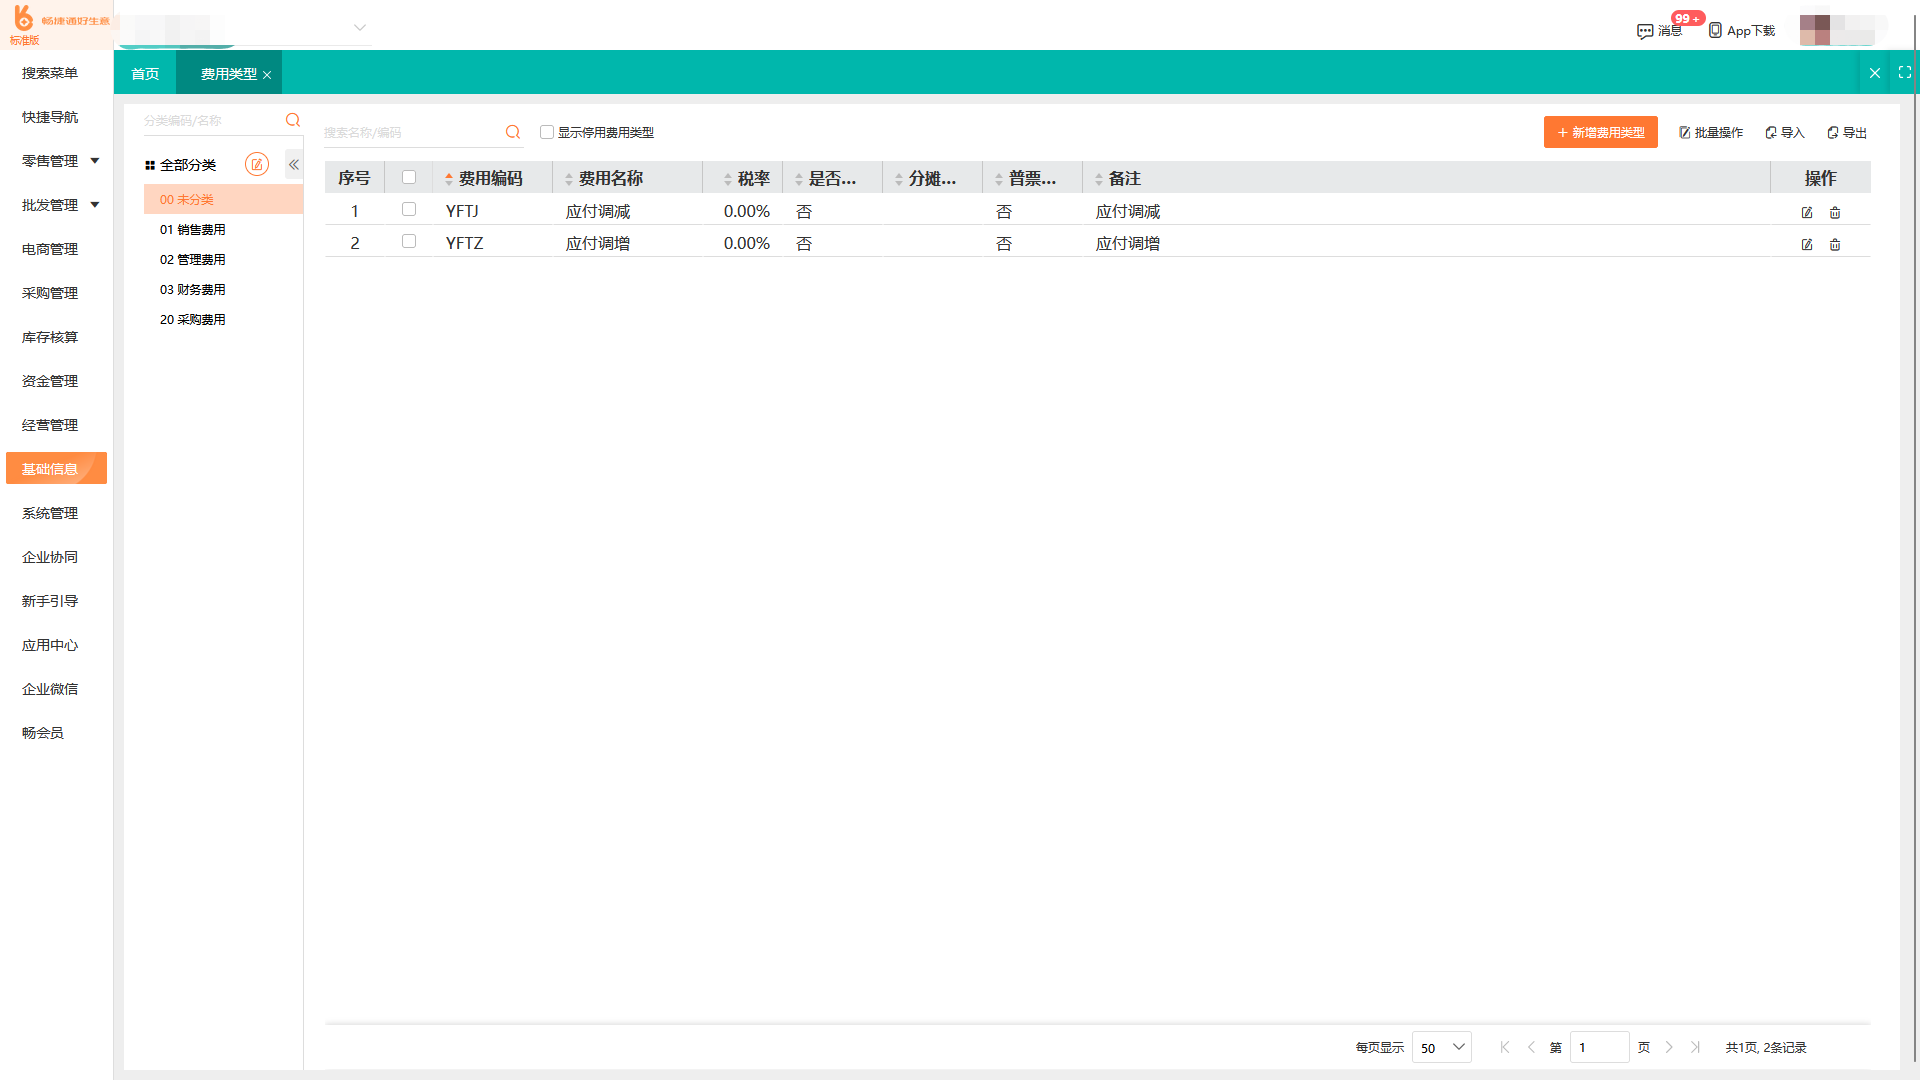The image size is (1920, 1080).
Task: Click the delete icon for YFTZ row
Action: (x=1834, y=243)
